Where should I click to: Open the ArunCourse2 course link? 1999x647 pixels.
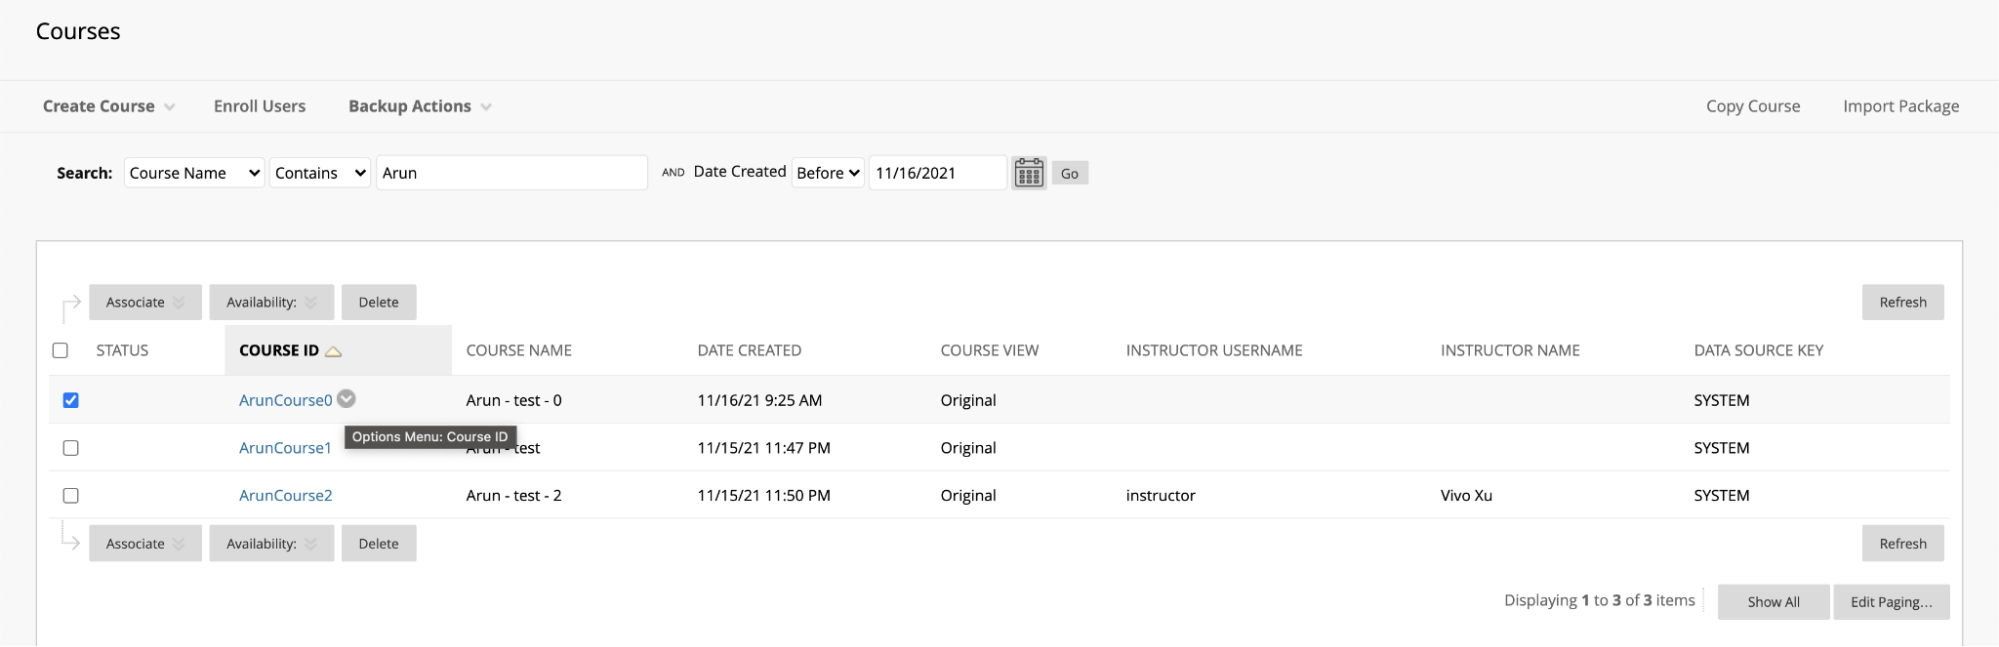285,495
